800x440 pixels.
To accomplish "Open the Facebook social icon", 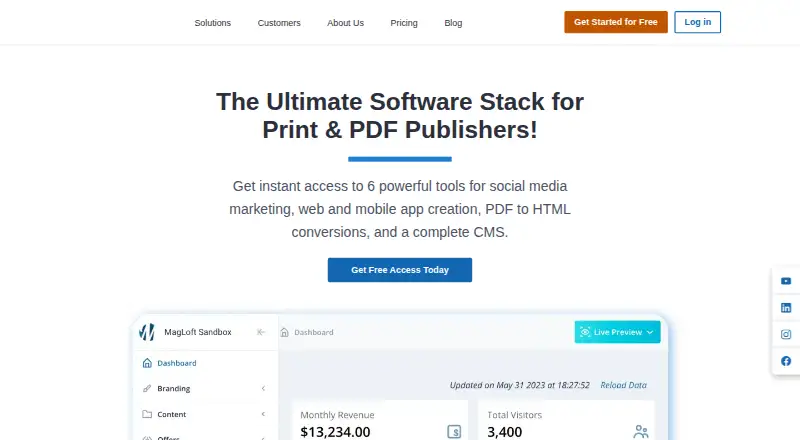I will pyautogui.click(x=786, y=361).
